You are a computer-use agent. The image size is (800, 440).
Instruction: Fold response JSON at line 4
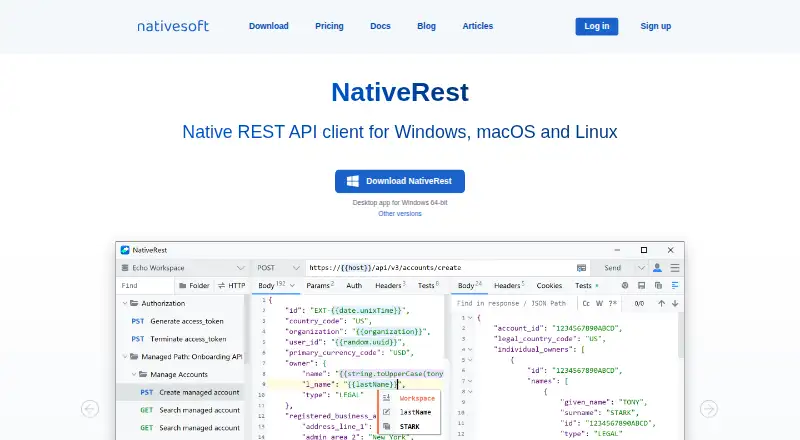pyautogui.click(x=469, y=350)
